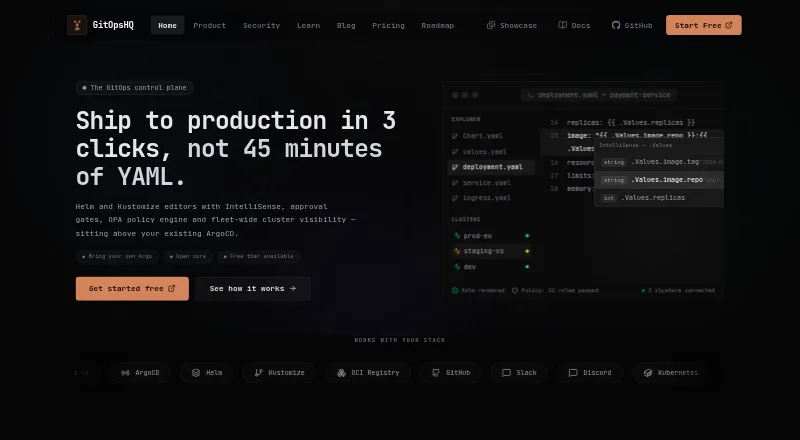Click the Discord message icon
The width and height of the screenshot is (800, 440).
(573, 373)
